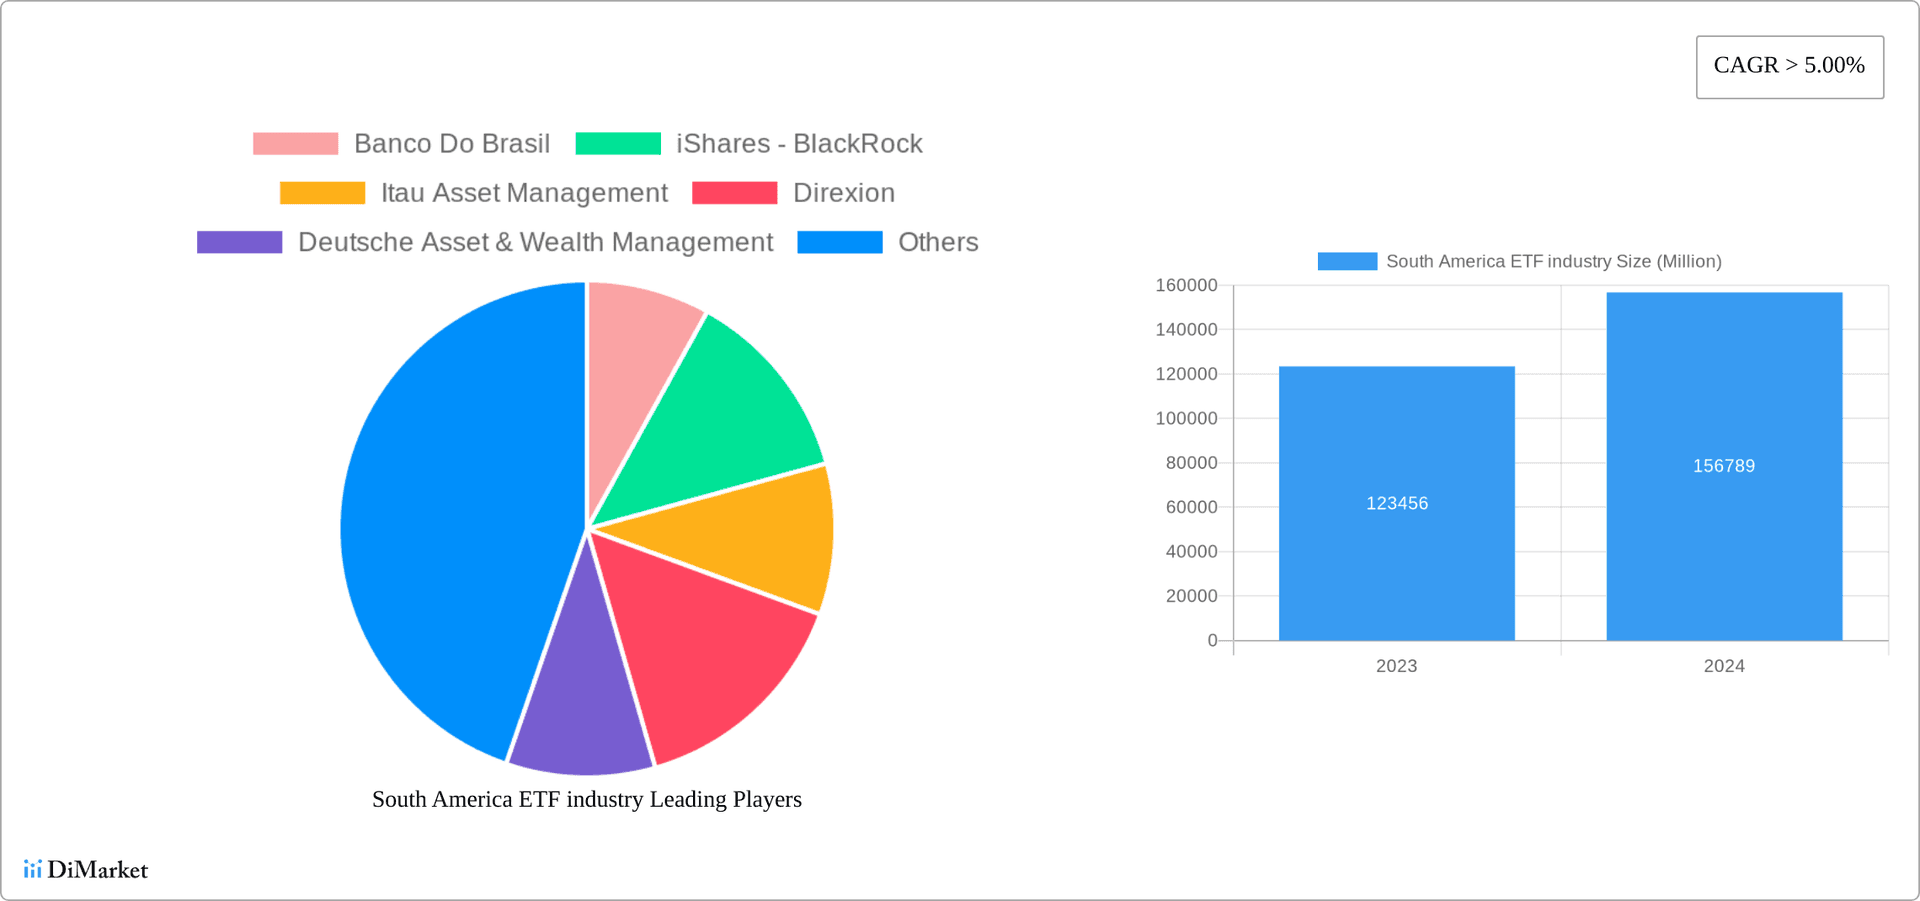
Task: Select the Deutsche Asset & Wealth Management swatch
Action: (238, 241)
